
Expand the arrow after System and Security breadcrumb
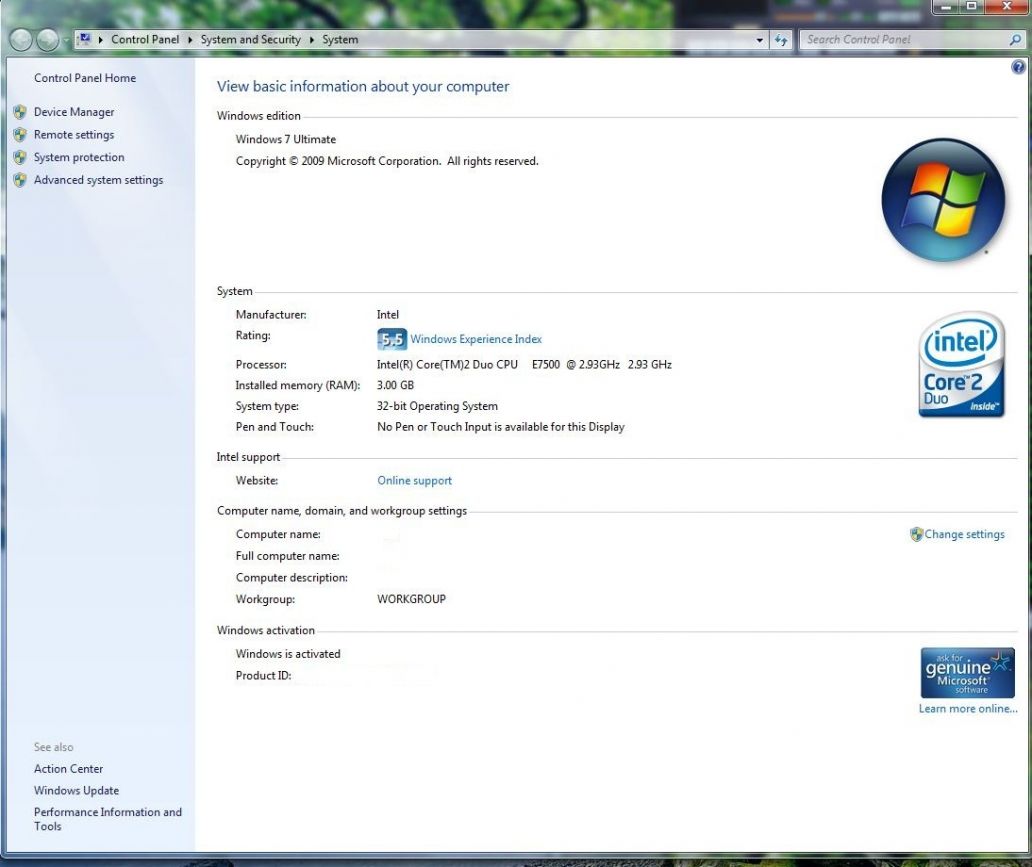click(311, 40)
